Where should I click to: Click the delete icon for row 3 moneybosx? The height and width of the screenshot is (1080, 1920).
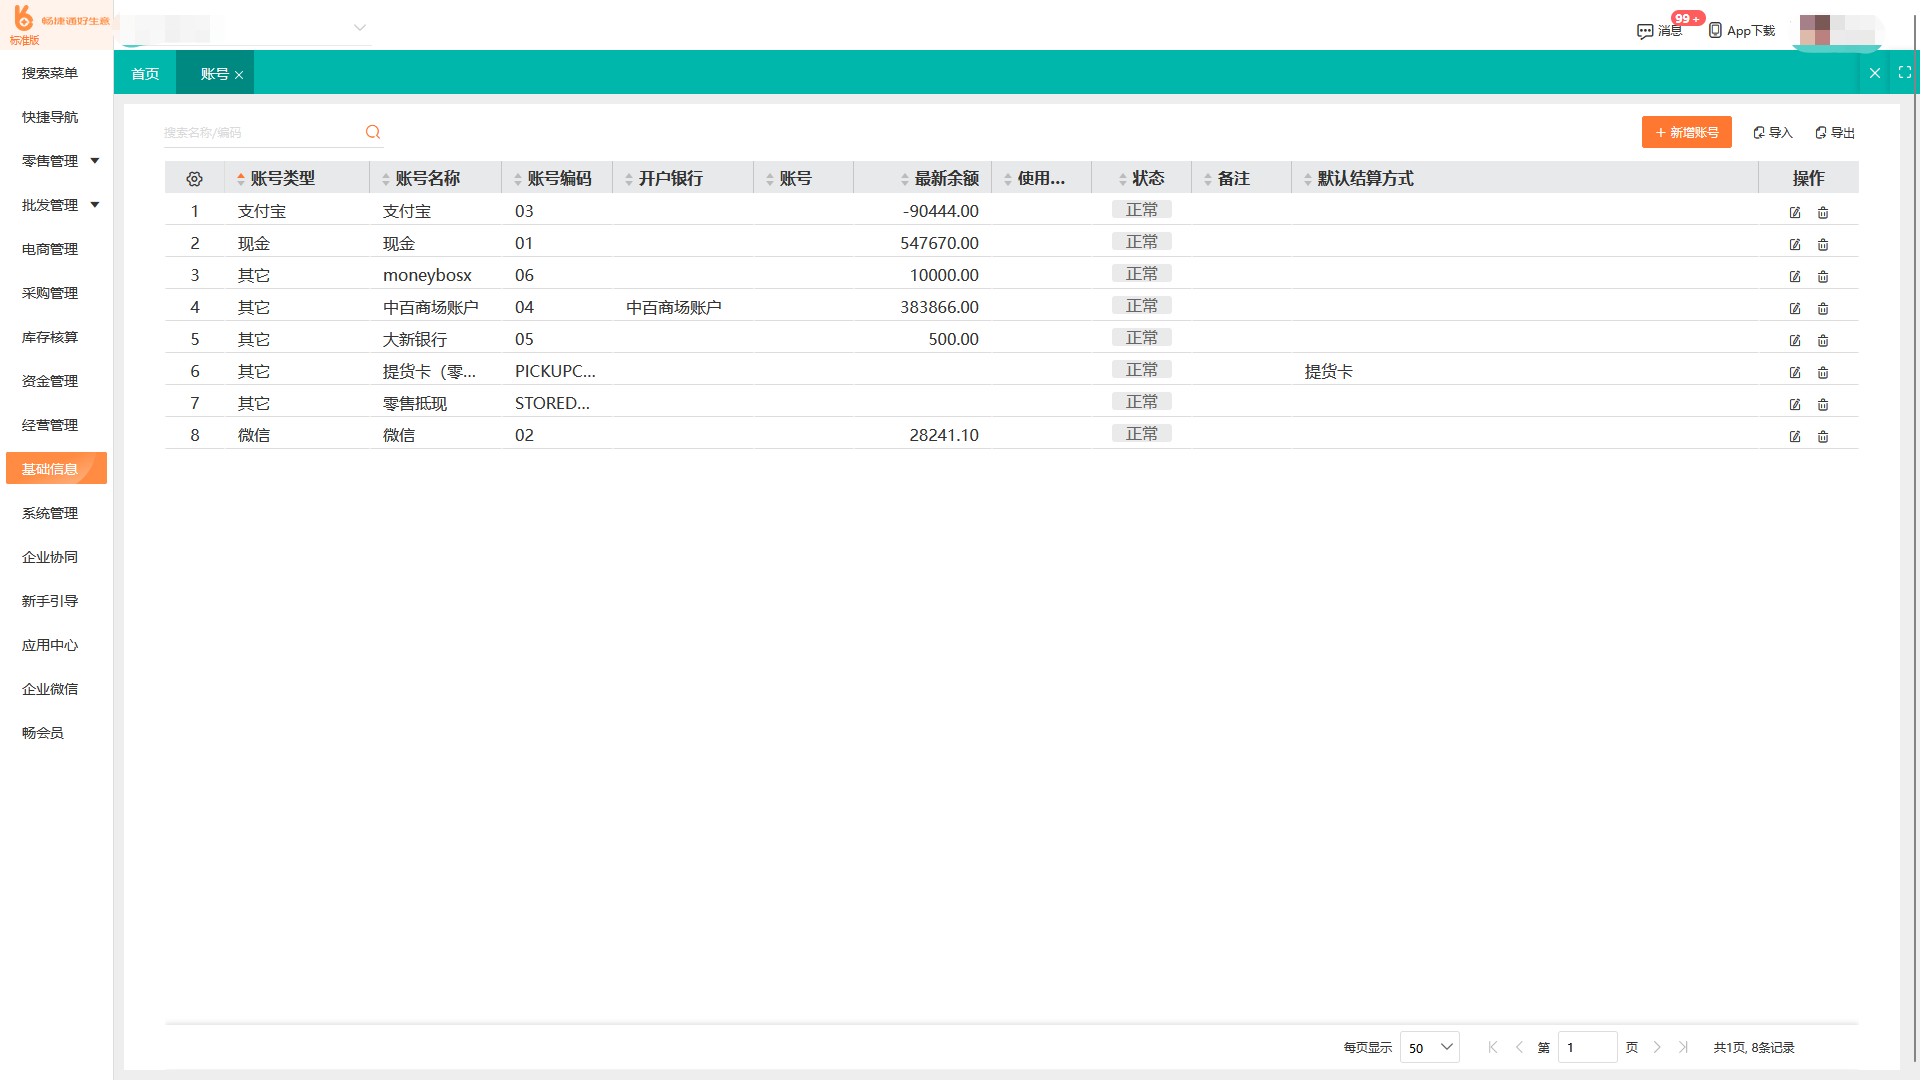1822,274
